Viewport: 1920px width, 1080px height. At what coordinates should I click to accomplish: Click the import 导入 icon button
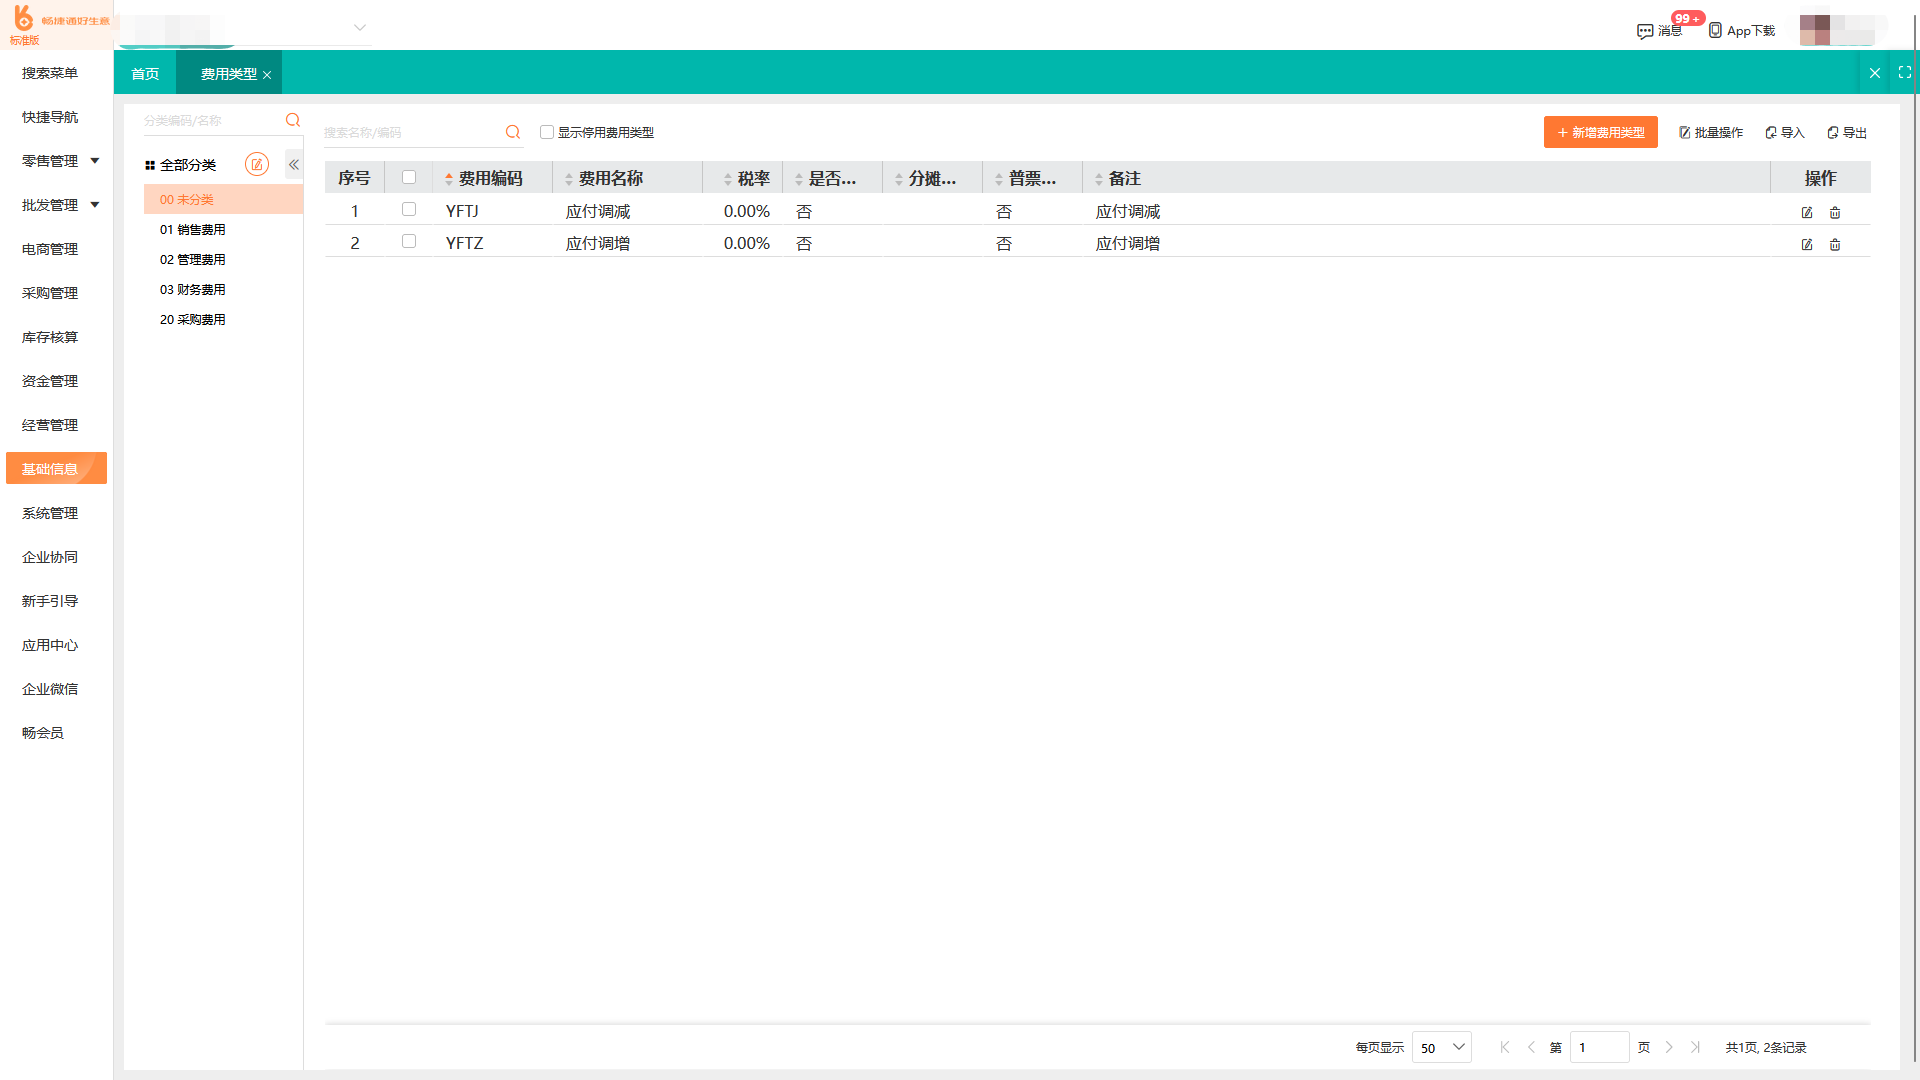click(x=1787, y=132)
